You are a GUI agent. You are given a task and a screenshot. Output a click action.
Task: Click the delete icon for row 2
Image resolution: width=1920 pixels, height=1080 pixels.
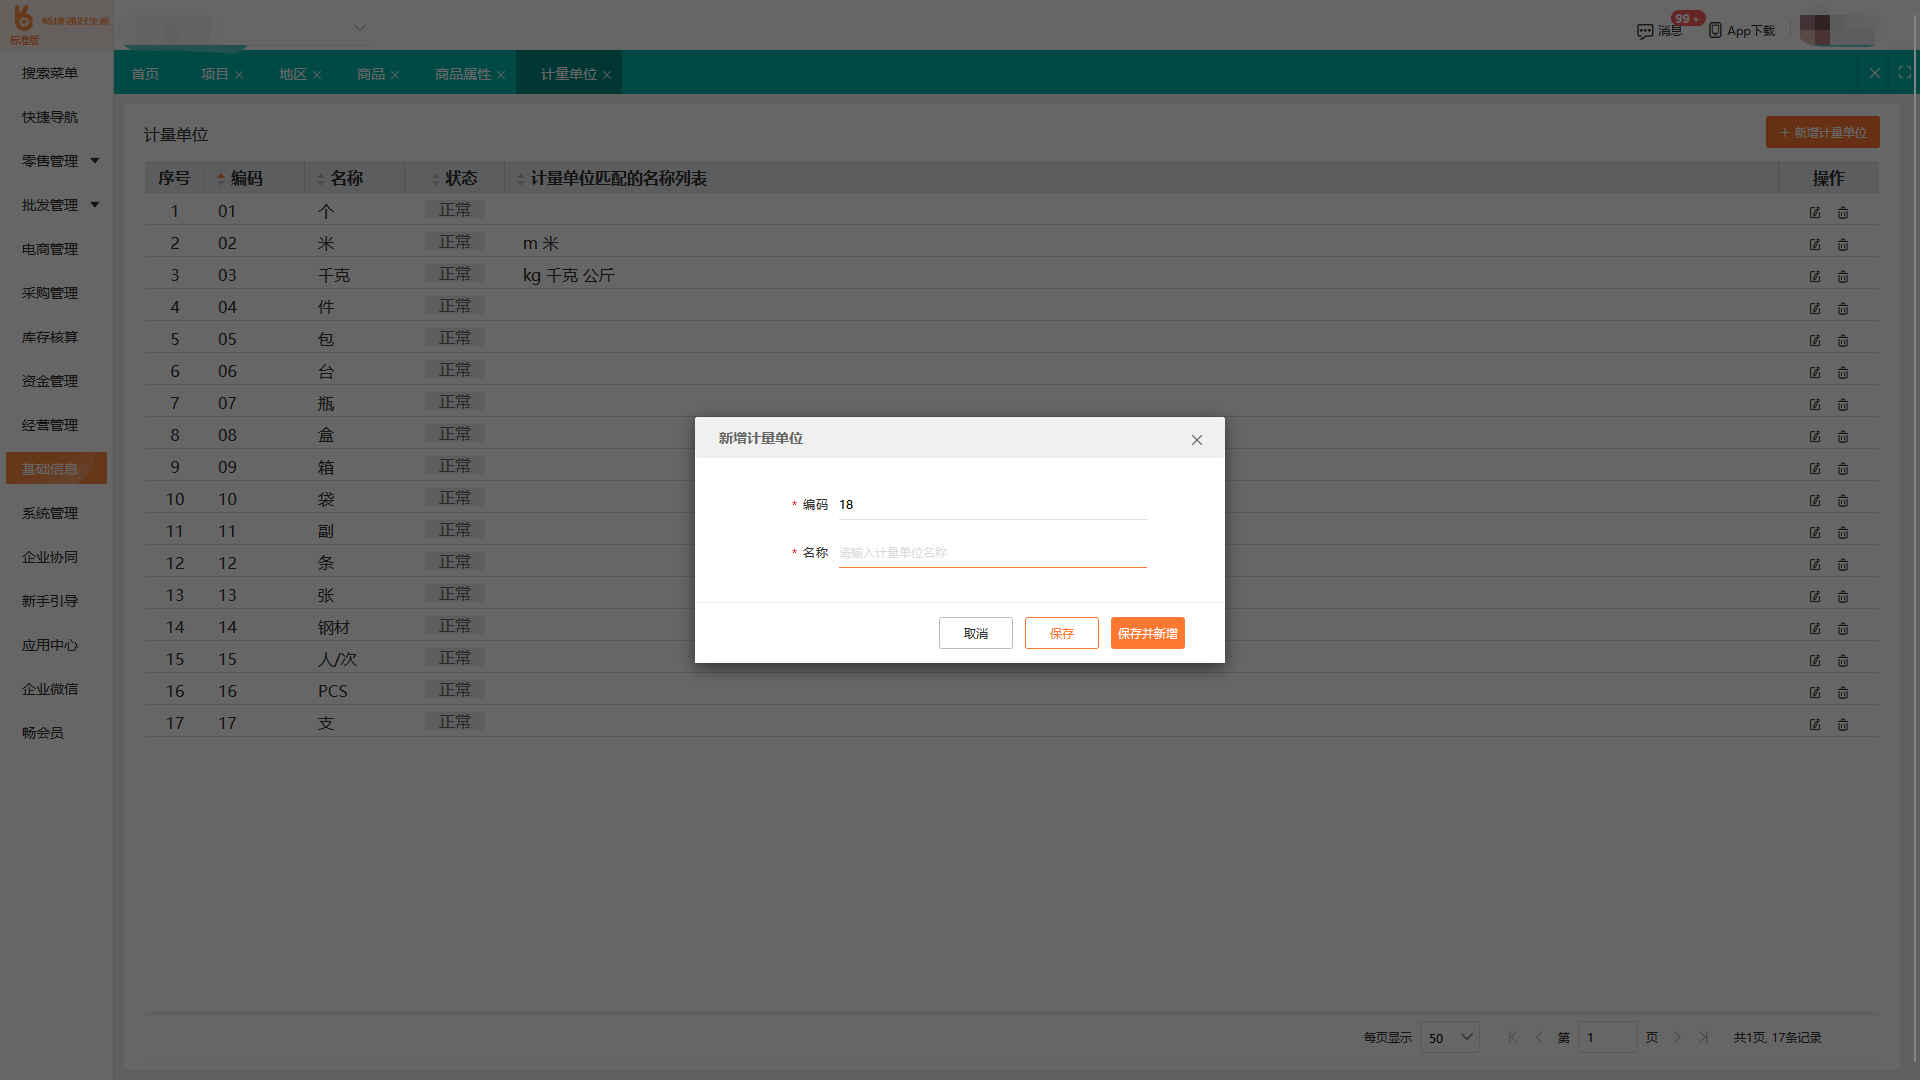click(x=1844, y=244)
